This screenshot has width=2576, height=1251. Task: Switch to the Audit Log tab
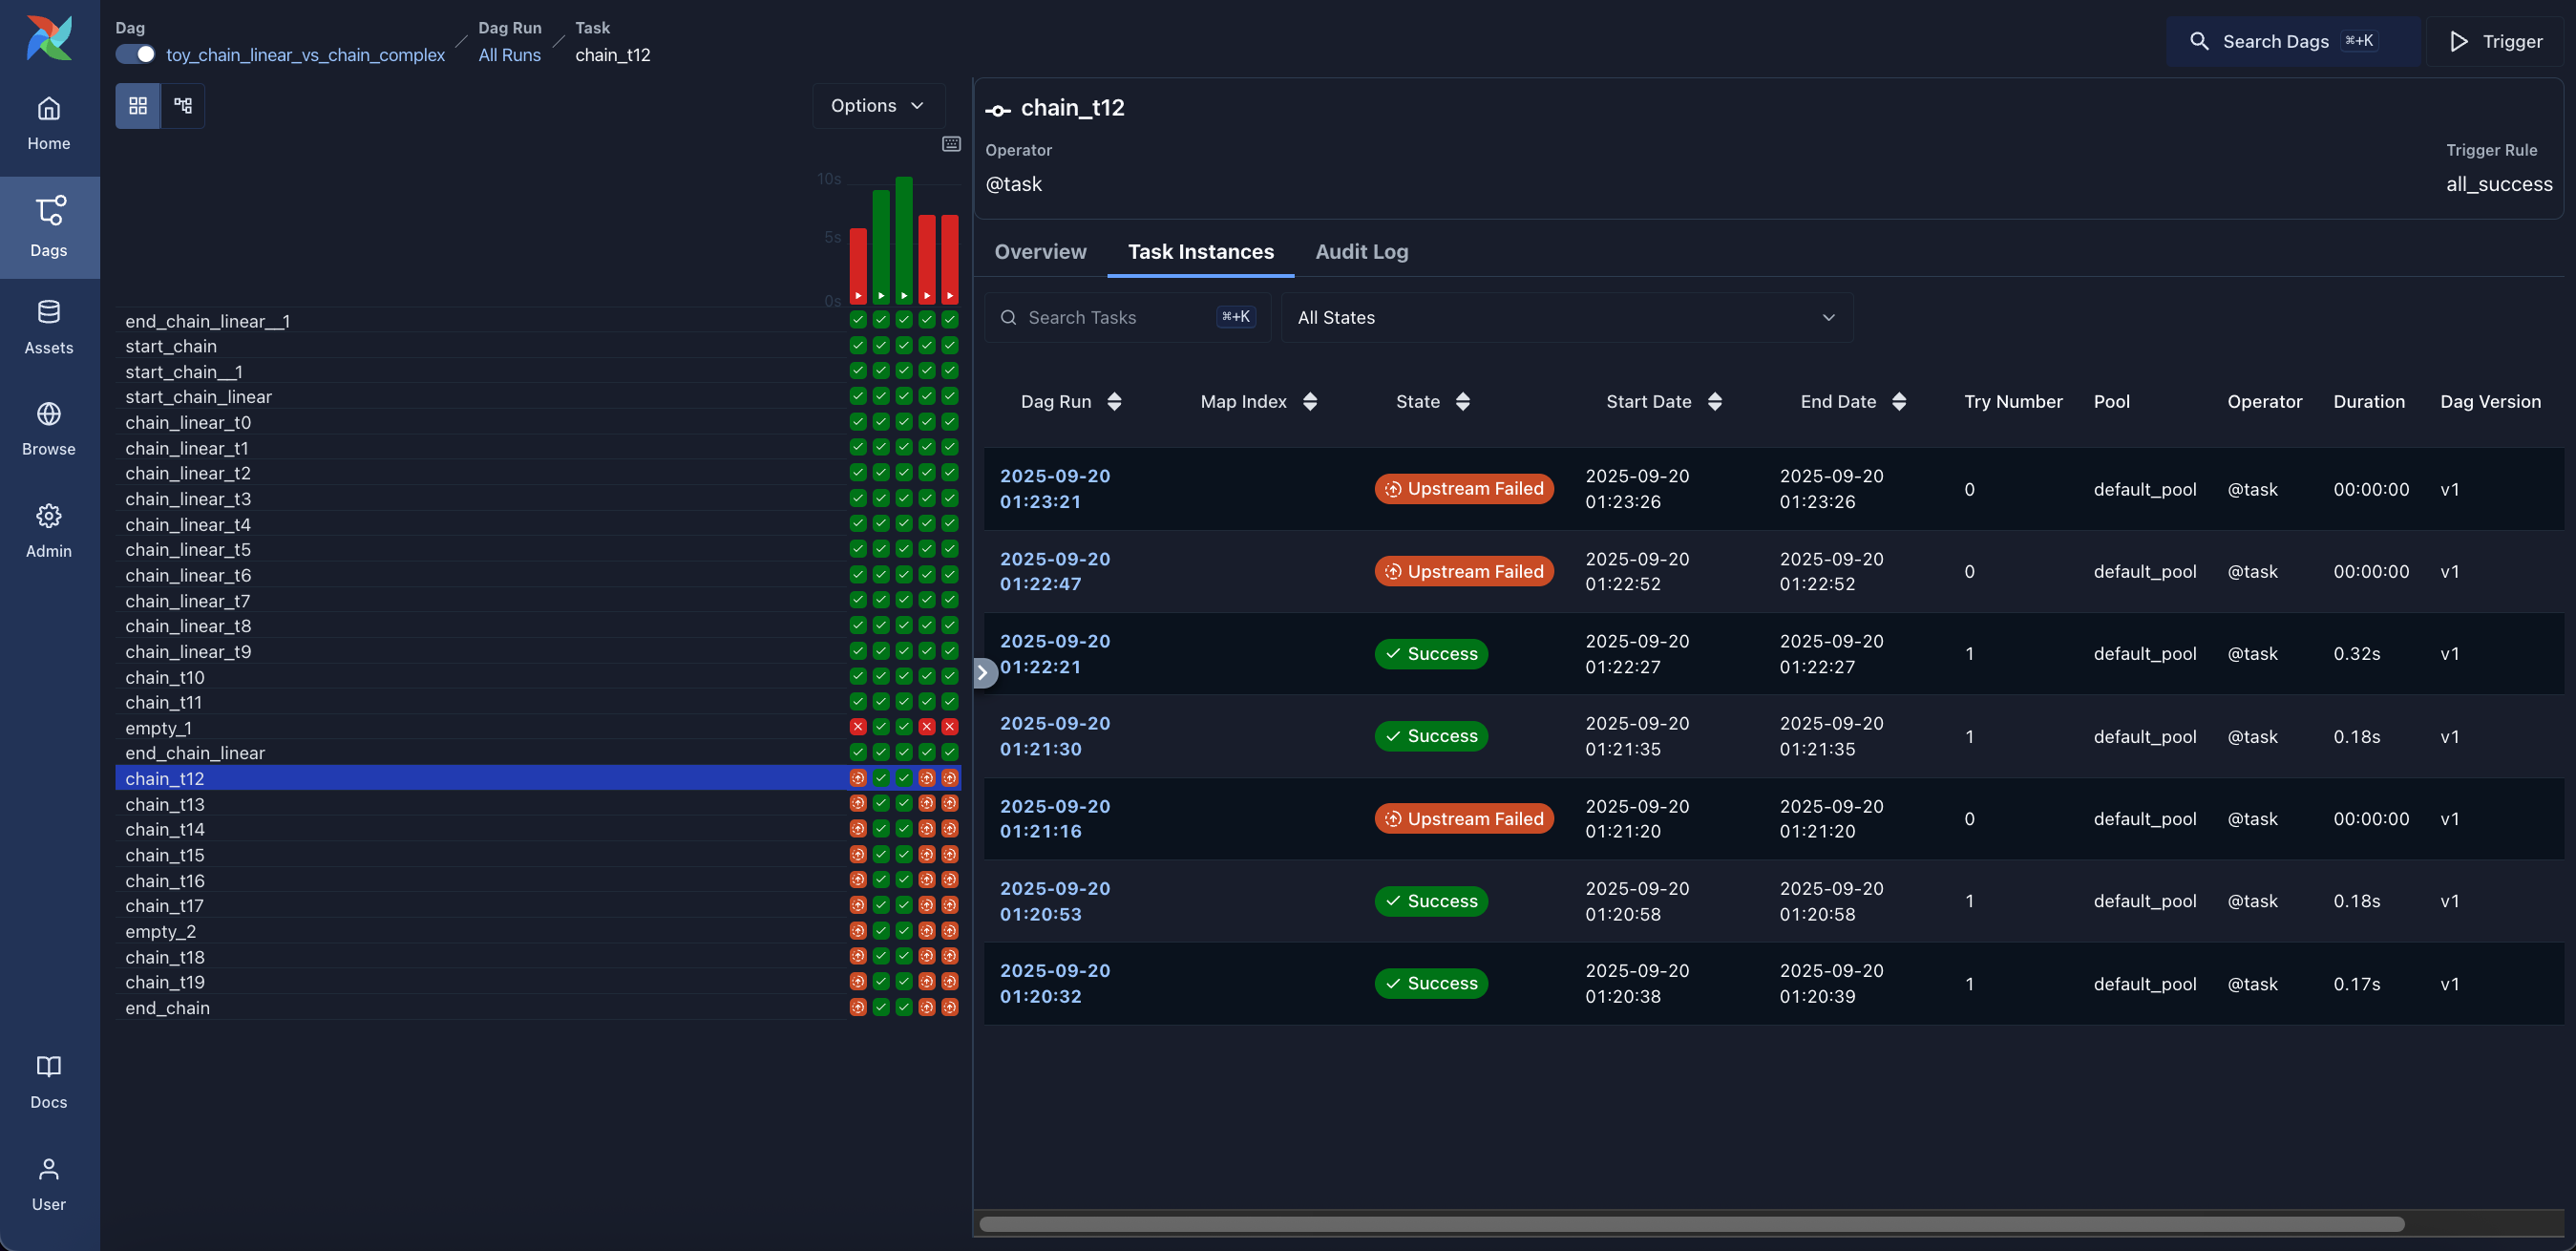coord(1361,252)
